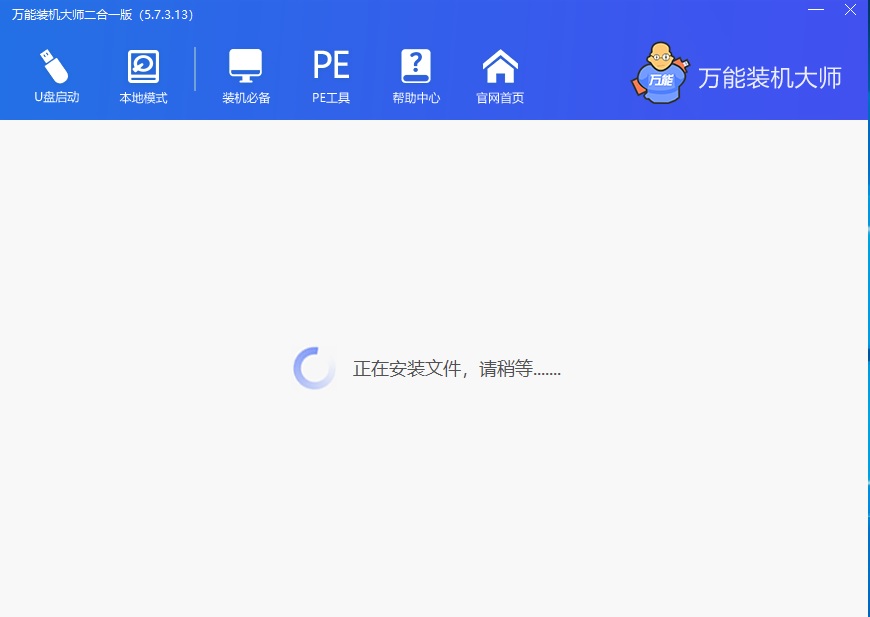The height and width of the screenshot is (617, 870).
Task: Click the circular loading progress spinner
Action: pos(314,368)
